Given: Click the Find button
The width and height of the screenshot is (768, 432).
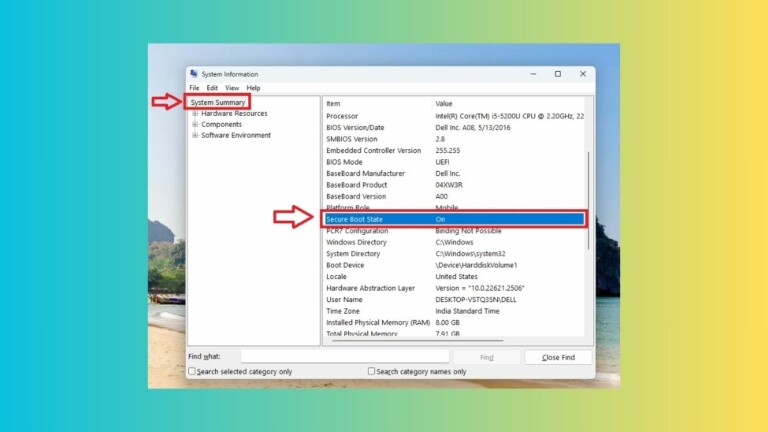Looking at the screenshot, I should coord(486,358).
